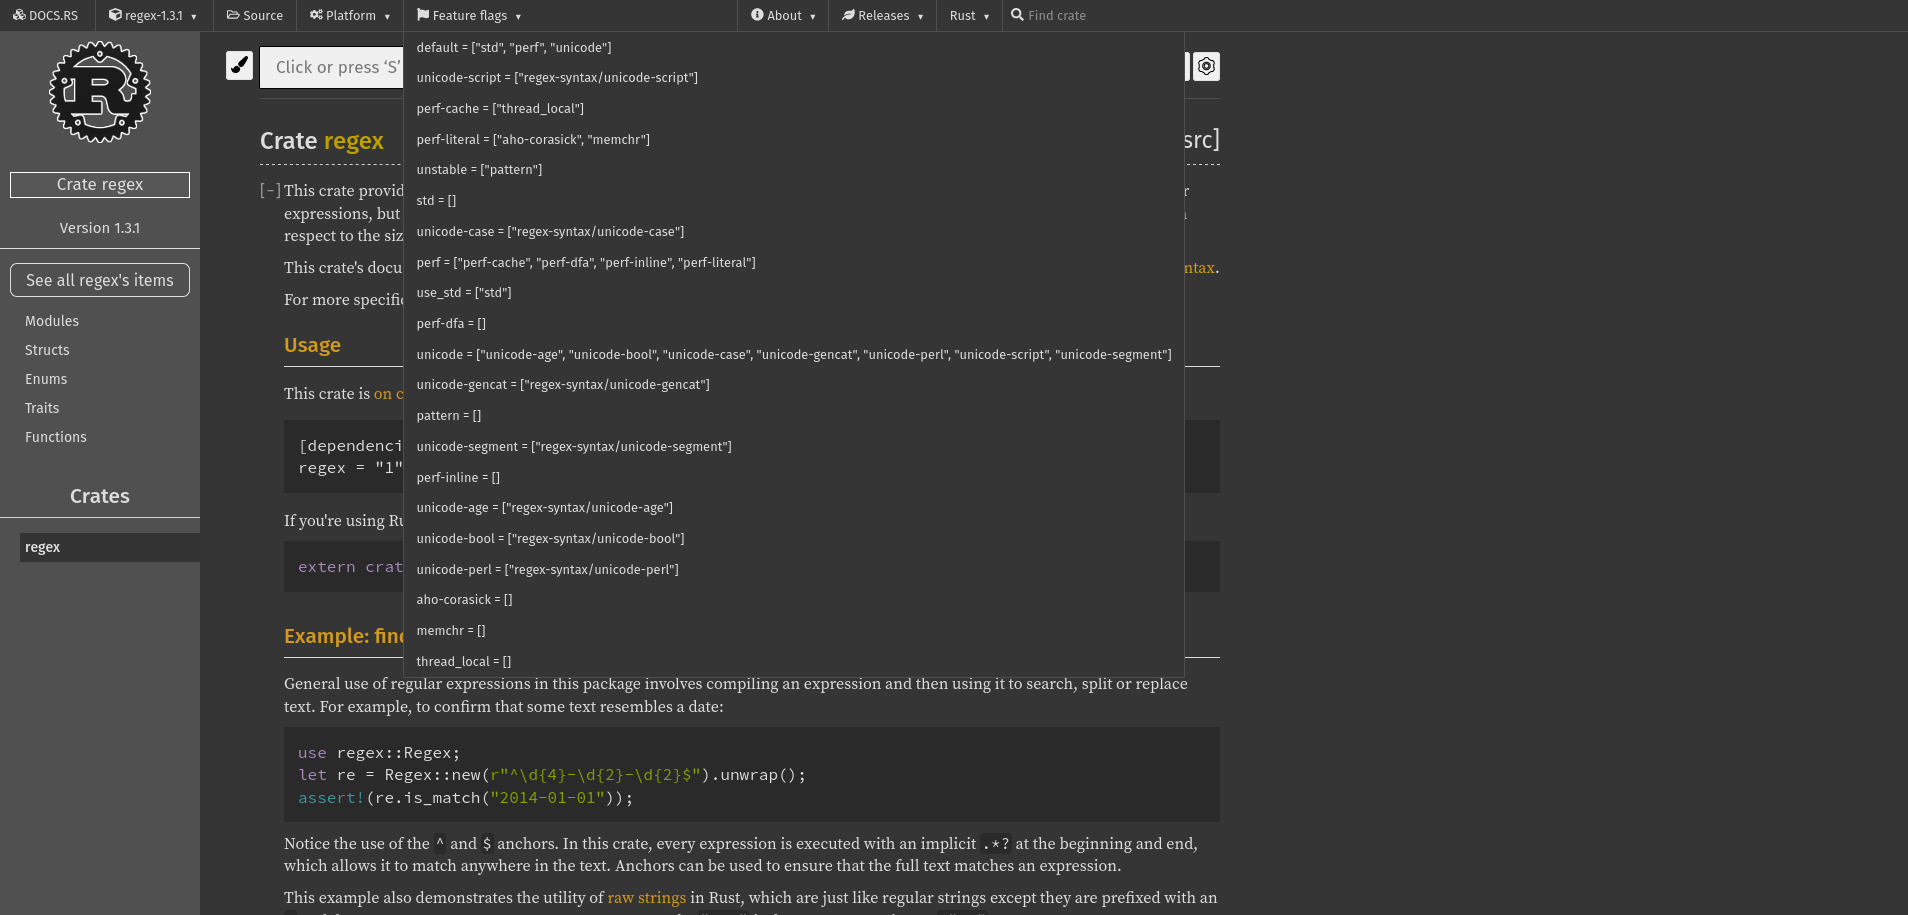Click the Docs.rs home icon
The height and width of the screenshot is (915, 1908).
19,15
